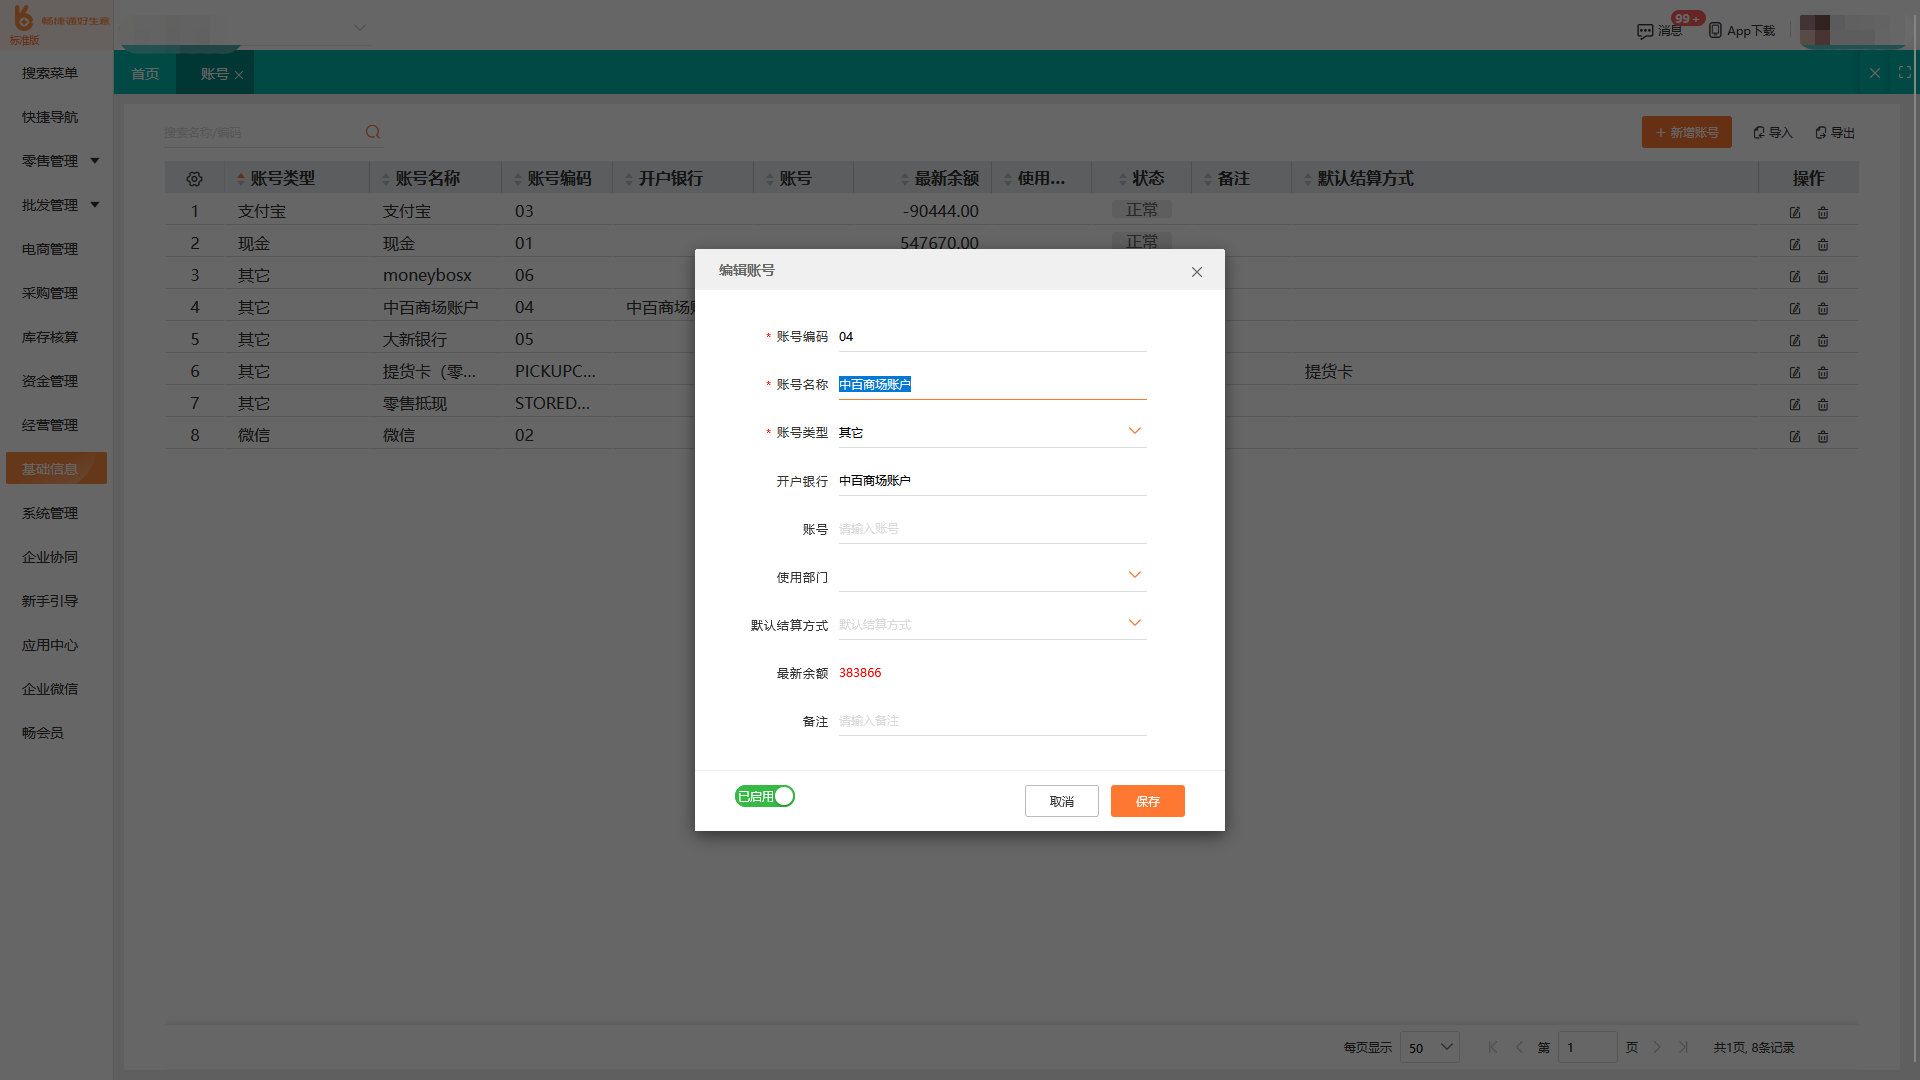The image size is (1920, 1080).
Task: Click the export icon button
Action: click(x=1837, y=132)
